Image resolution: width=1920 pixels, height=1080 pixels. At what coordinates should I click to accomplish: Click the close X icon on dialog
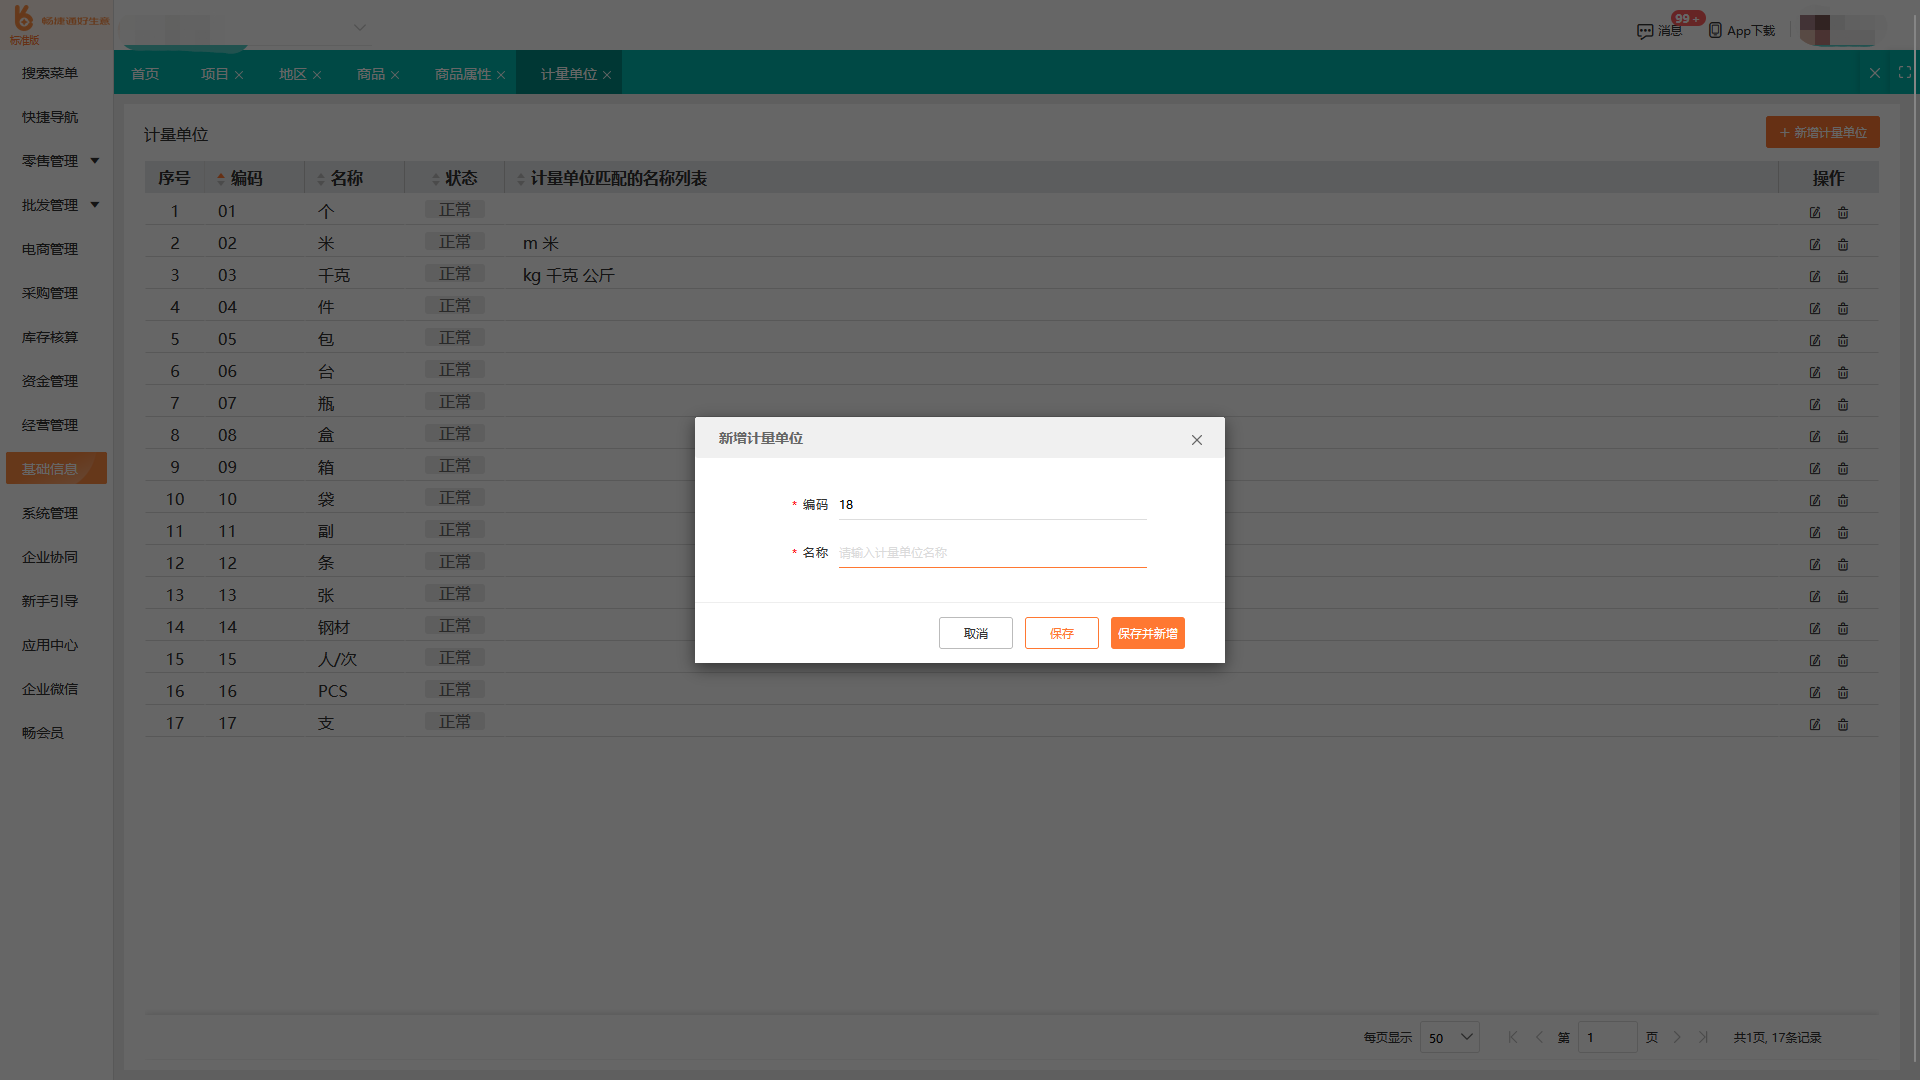pos(1197,439)
